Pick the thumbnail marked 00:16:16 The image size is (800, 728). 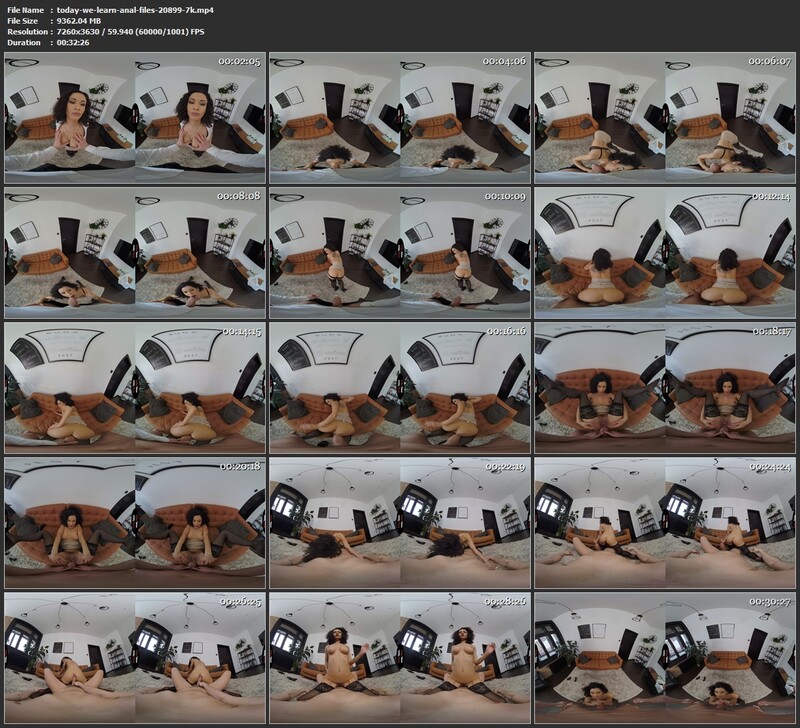tap(400, 386)
